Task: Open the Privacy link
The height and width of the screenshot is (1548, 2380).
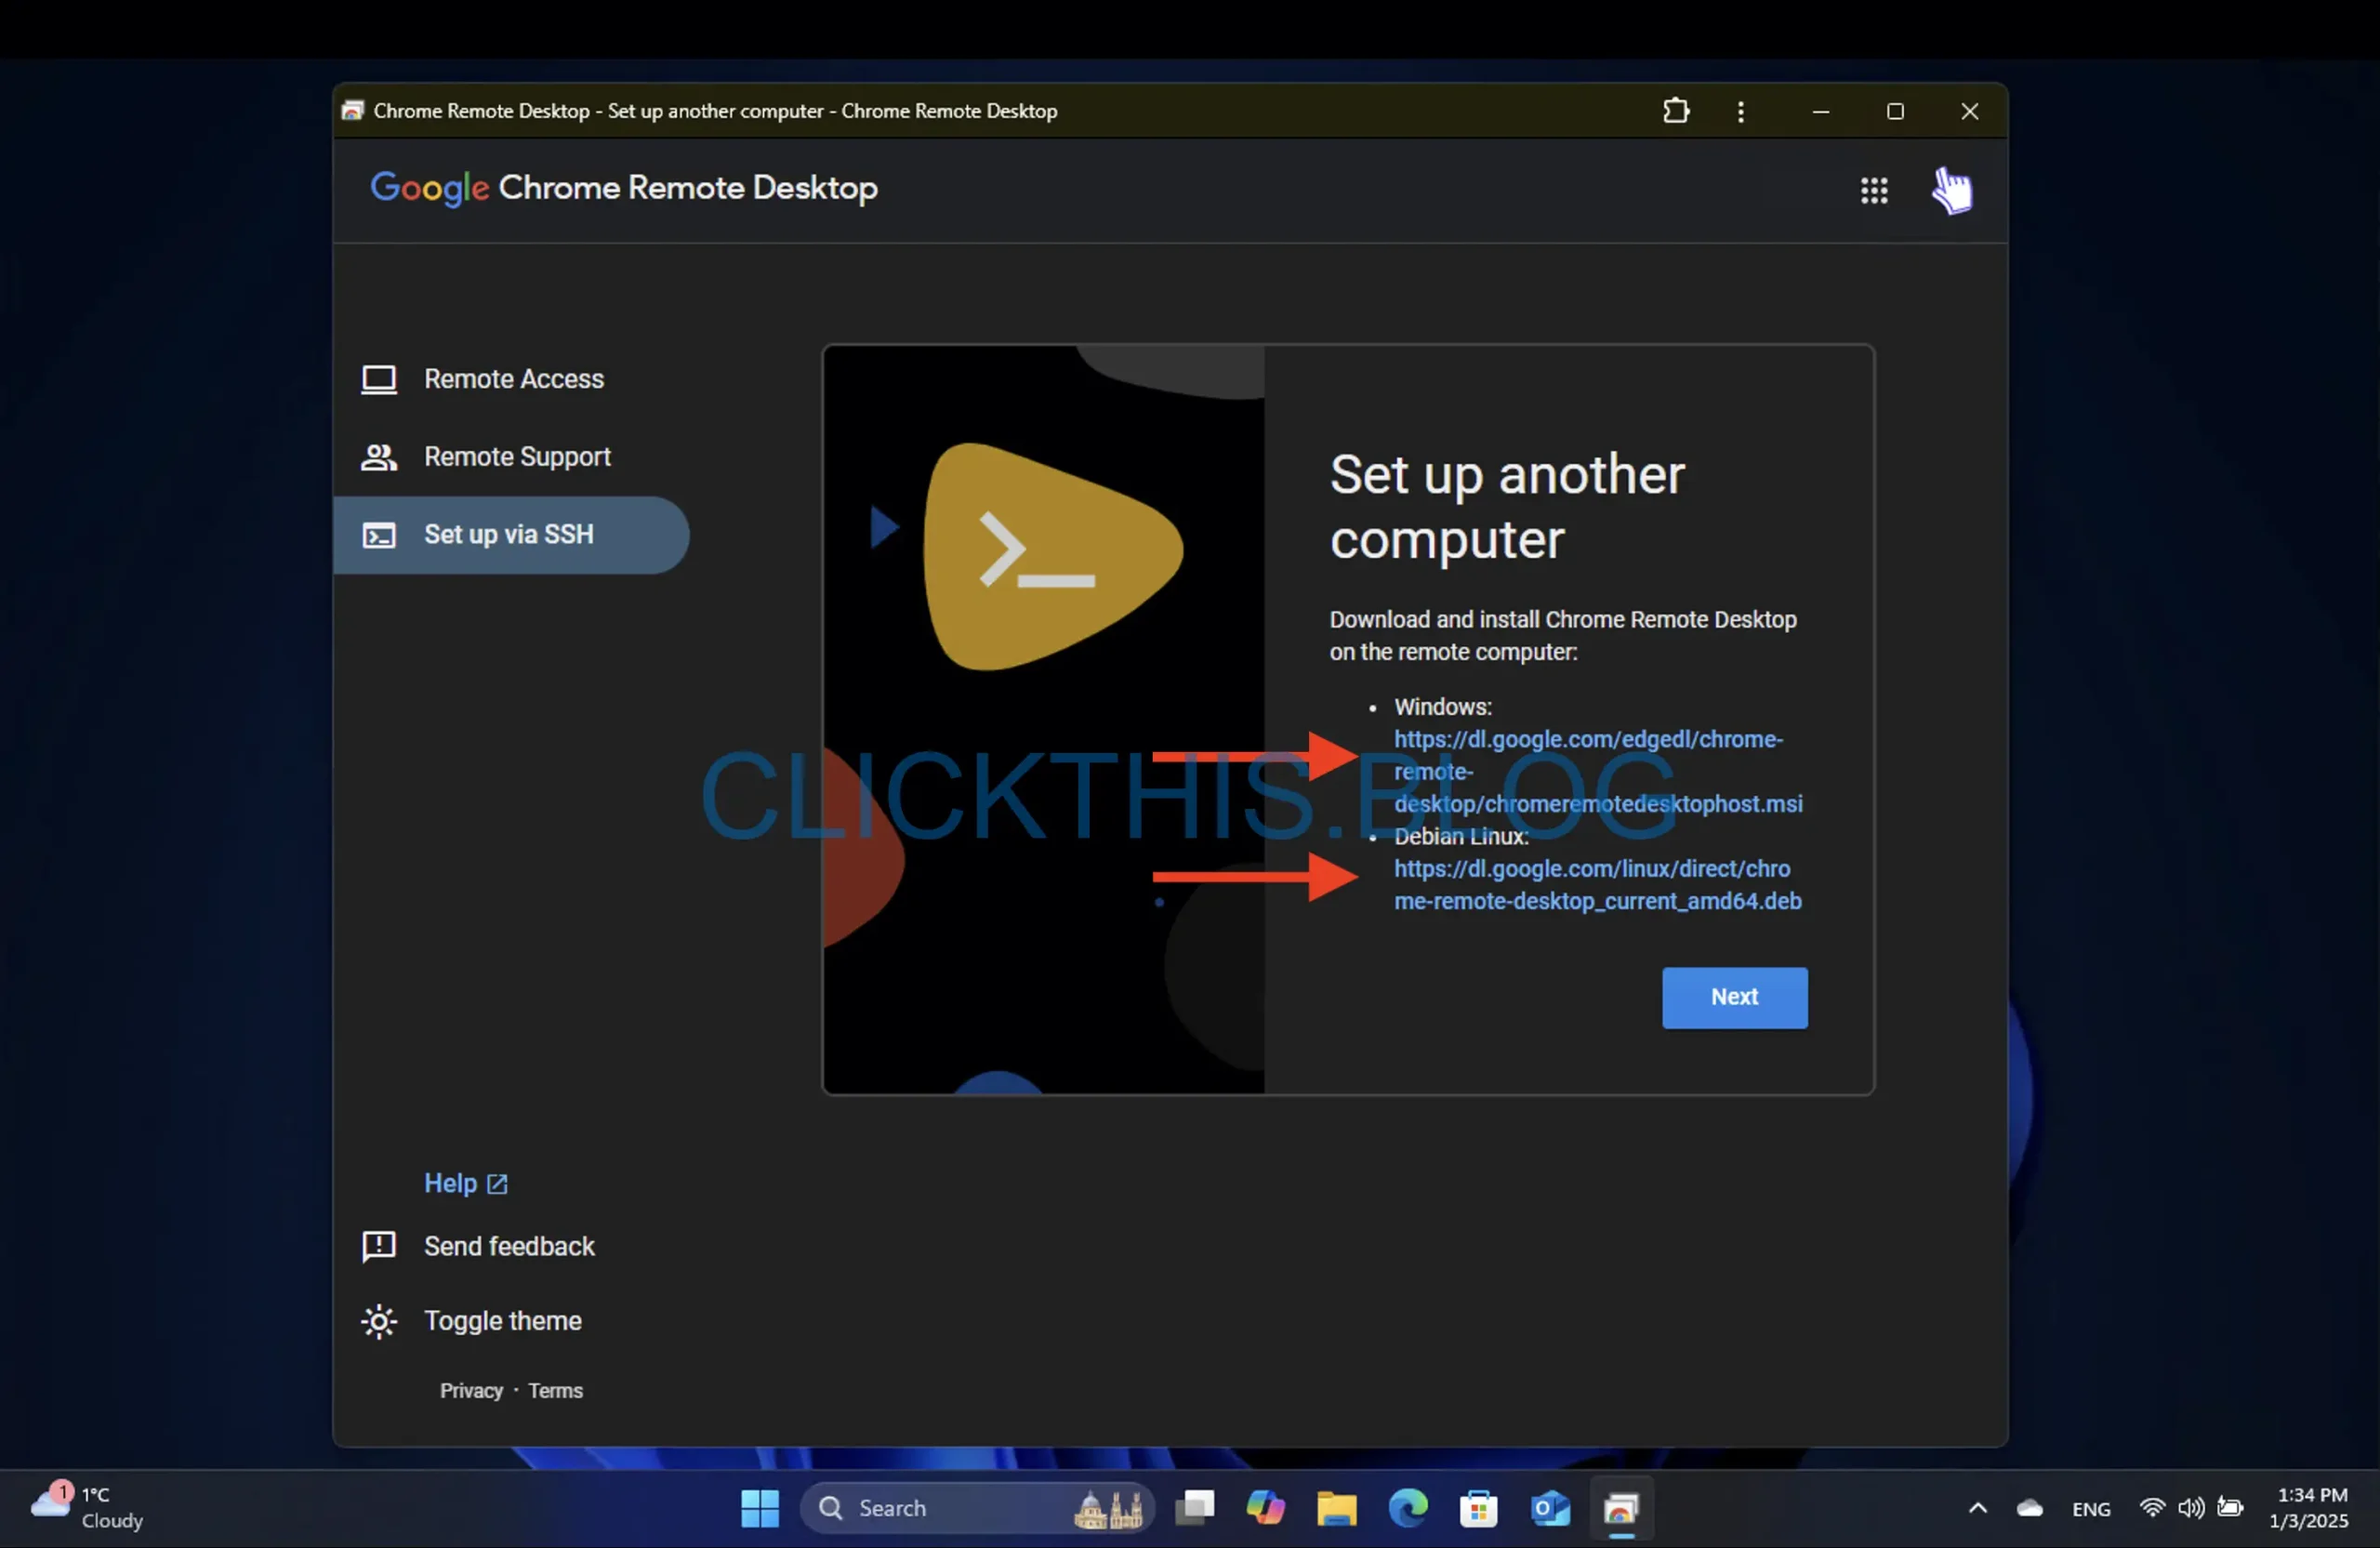Action: (471, 1391)
